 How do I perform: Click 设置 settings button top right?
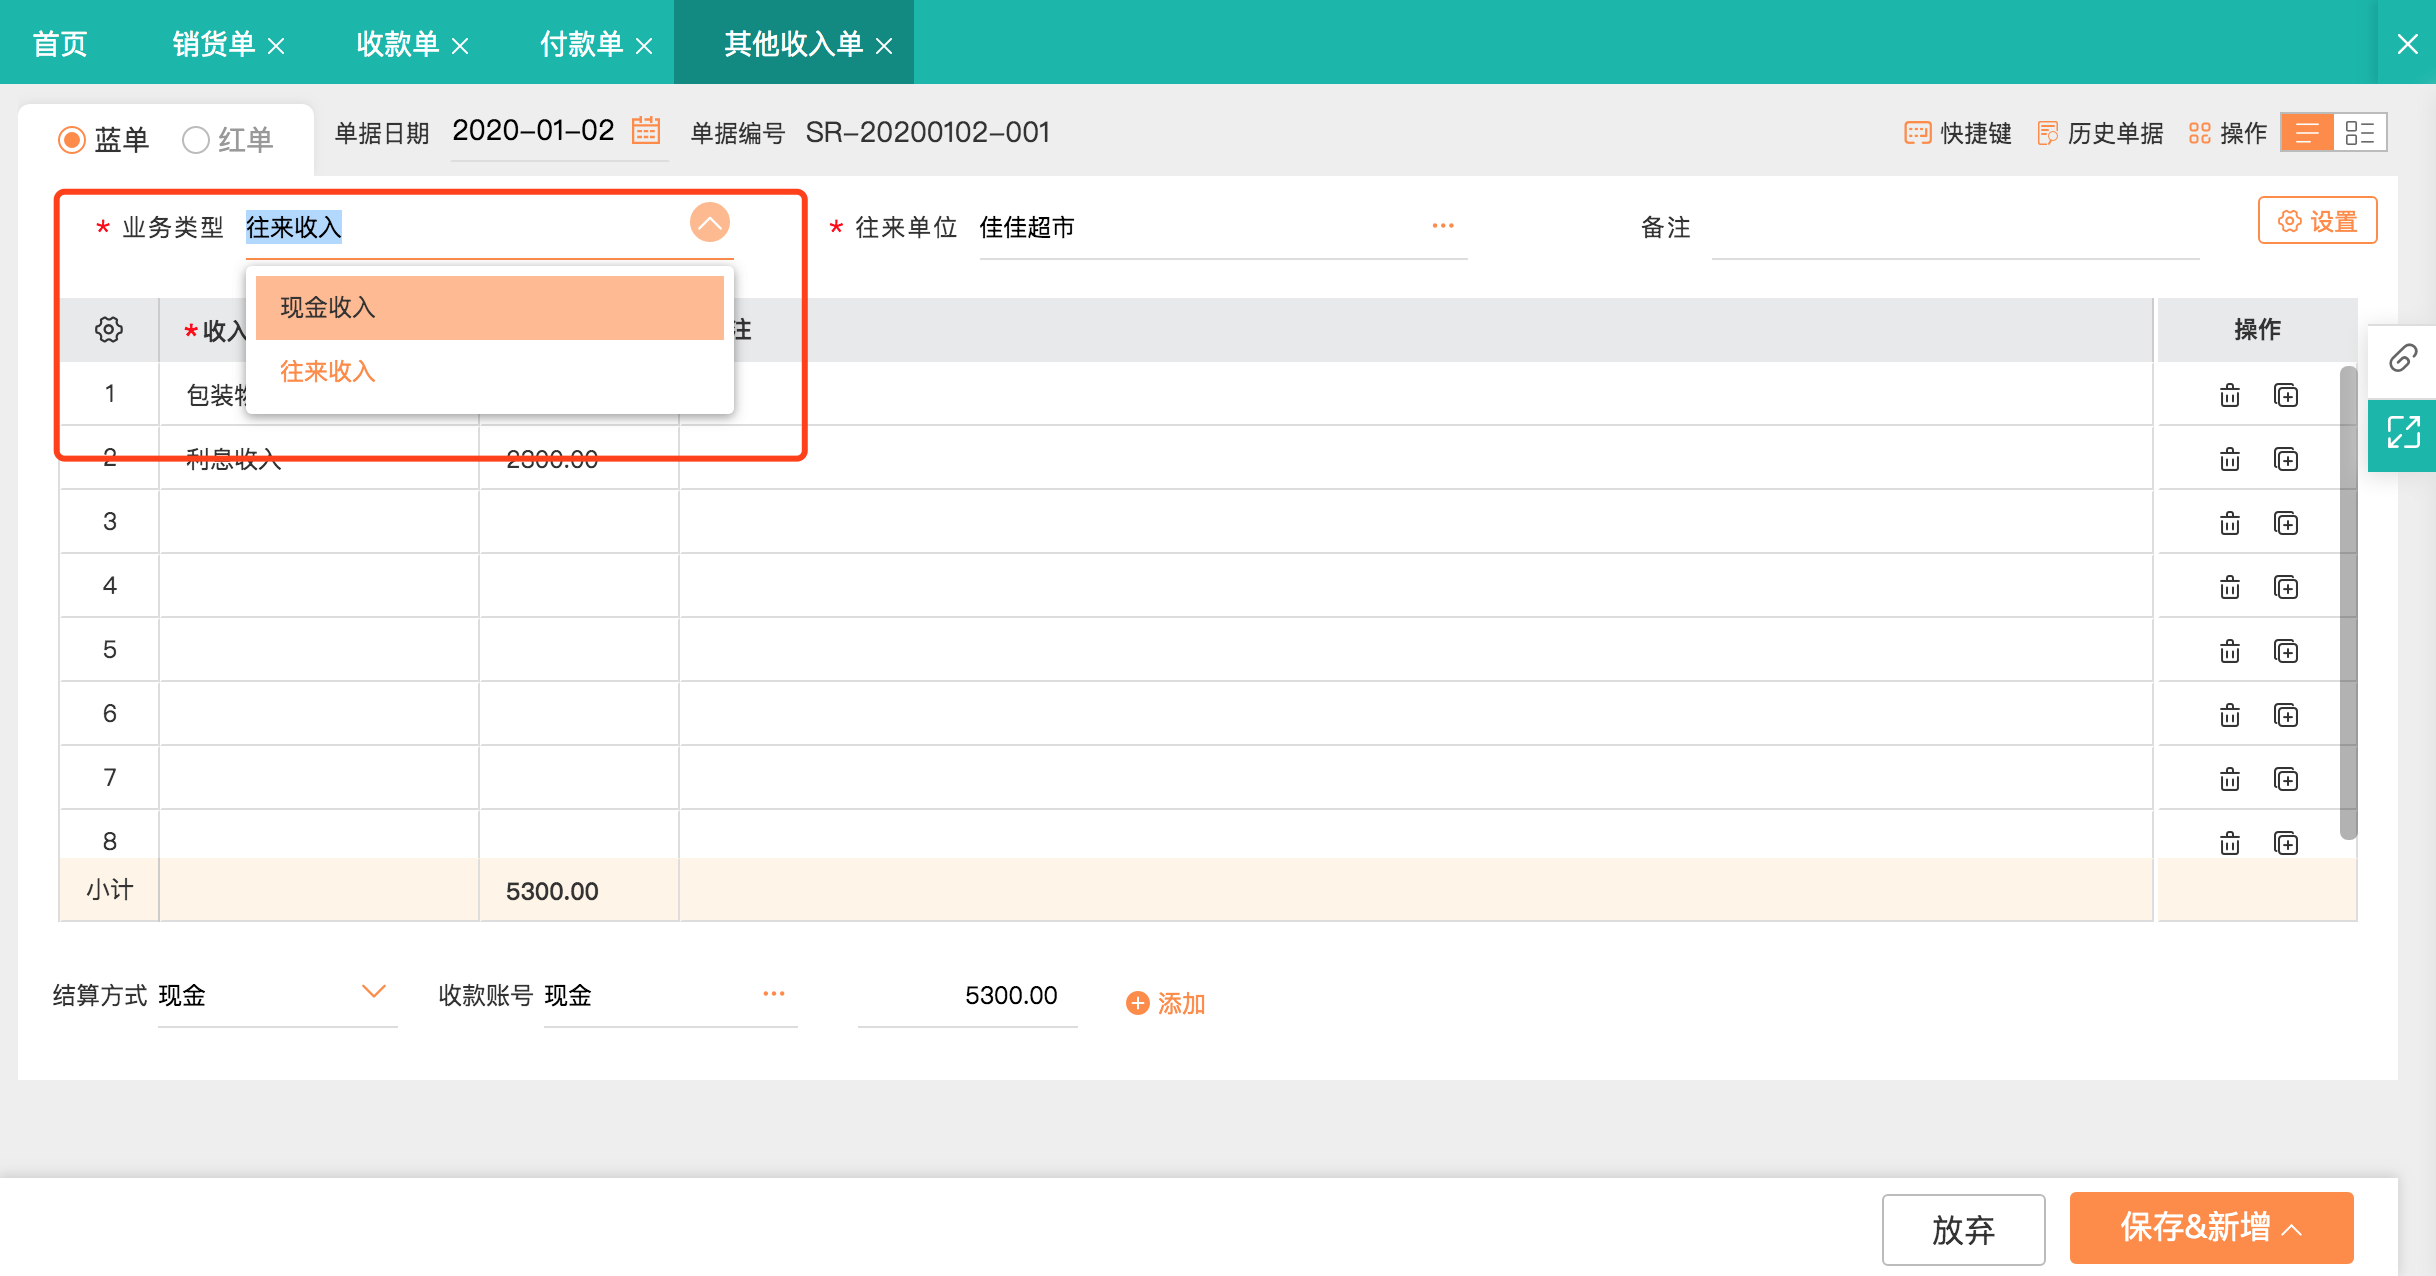[2317, 224]
